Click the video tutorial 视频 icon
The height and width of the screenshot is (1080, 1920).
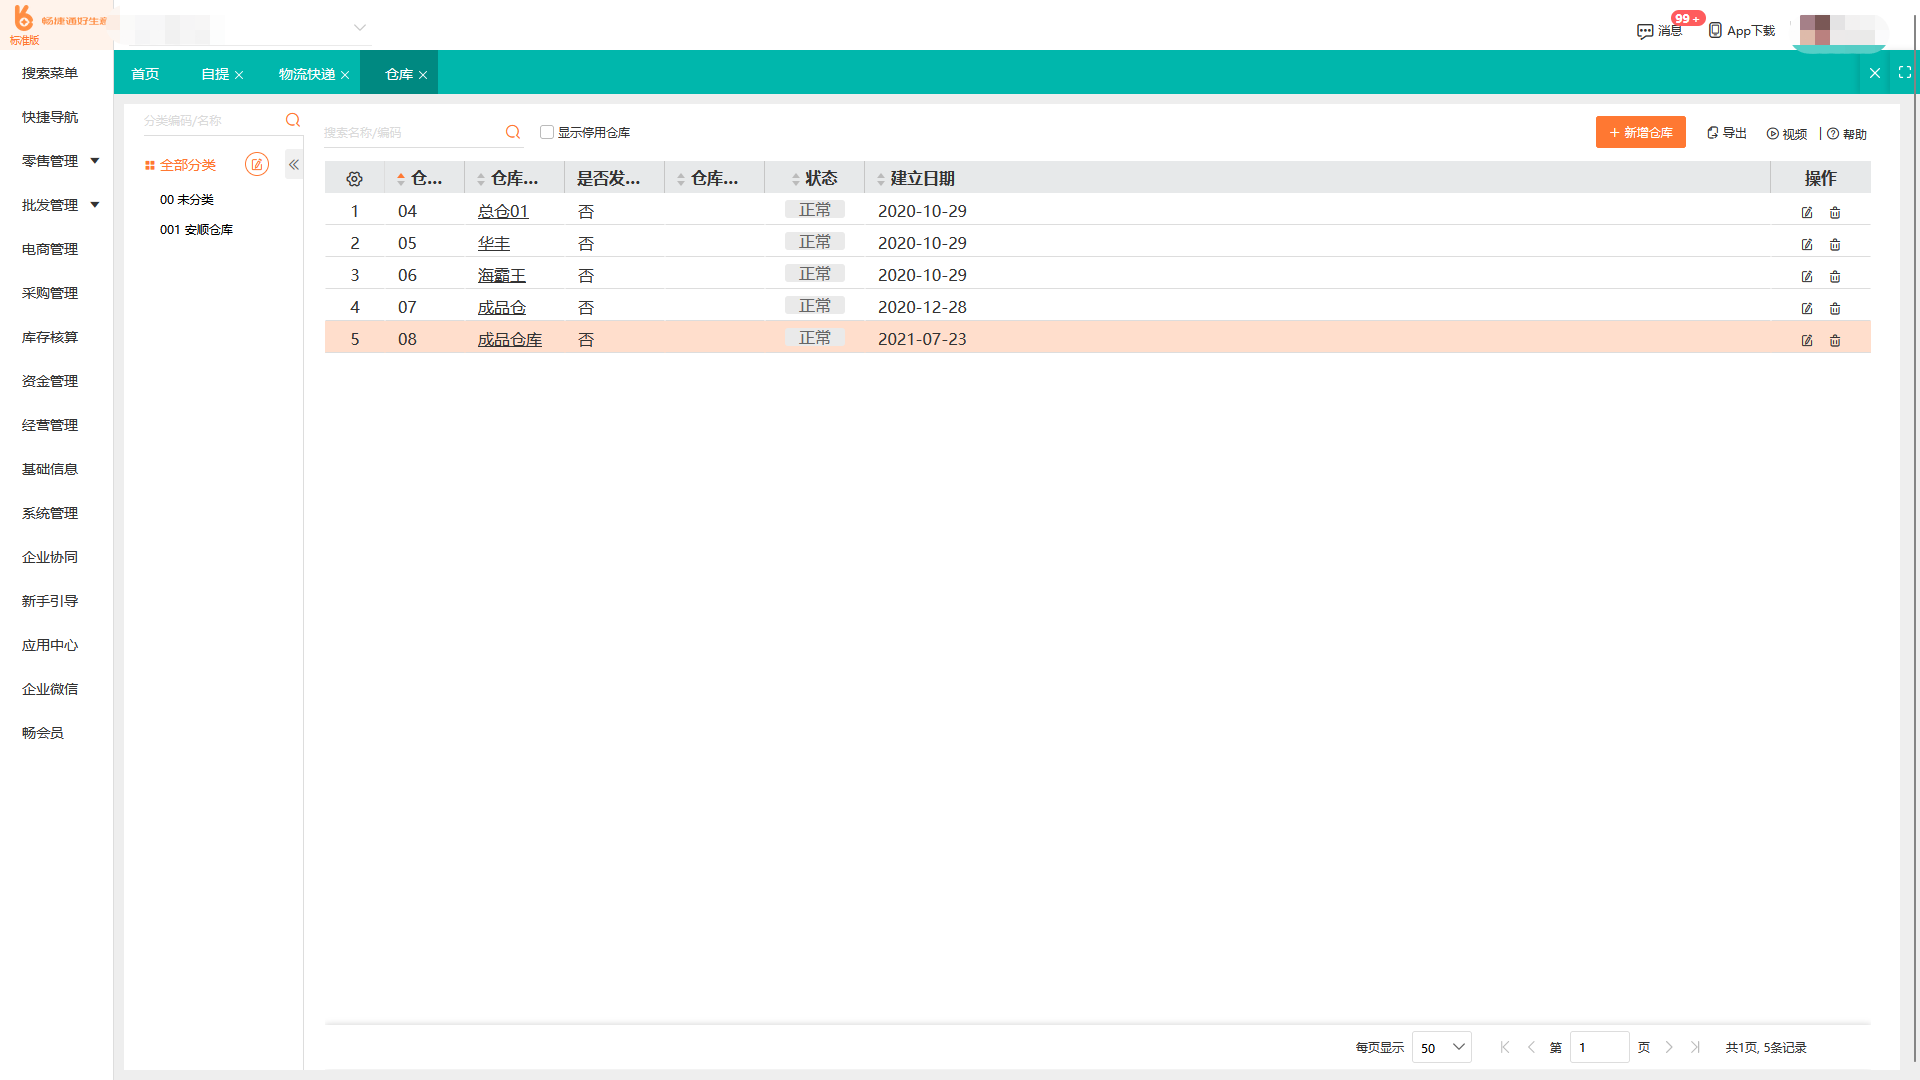(1787, 131)
